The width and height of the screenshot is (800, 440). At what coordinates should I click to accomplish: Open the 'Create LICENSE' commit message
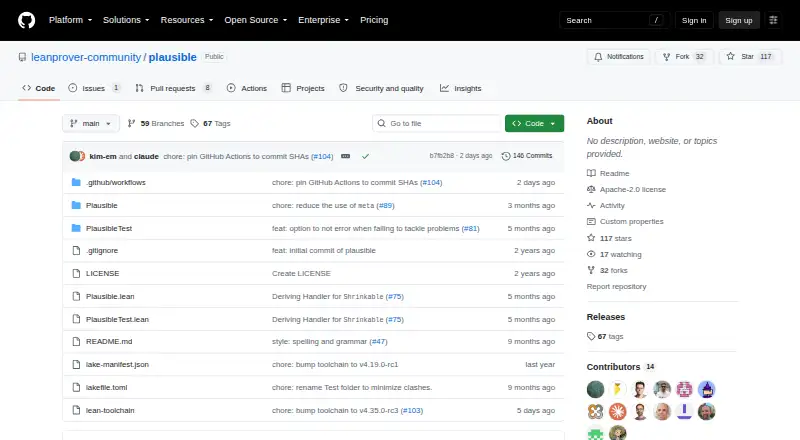tap(301, 274)
